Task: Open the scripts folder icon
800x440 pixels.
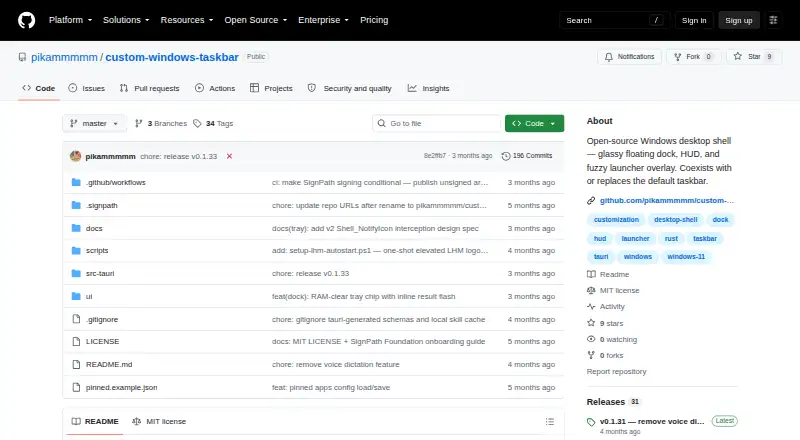Action: tap(76, 251)
